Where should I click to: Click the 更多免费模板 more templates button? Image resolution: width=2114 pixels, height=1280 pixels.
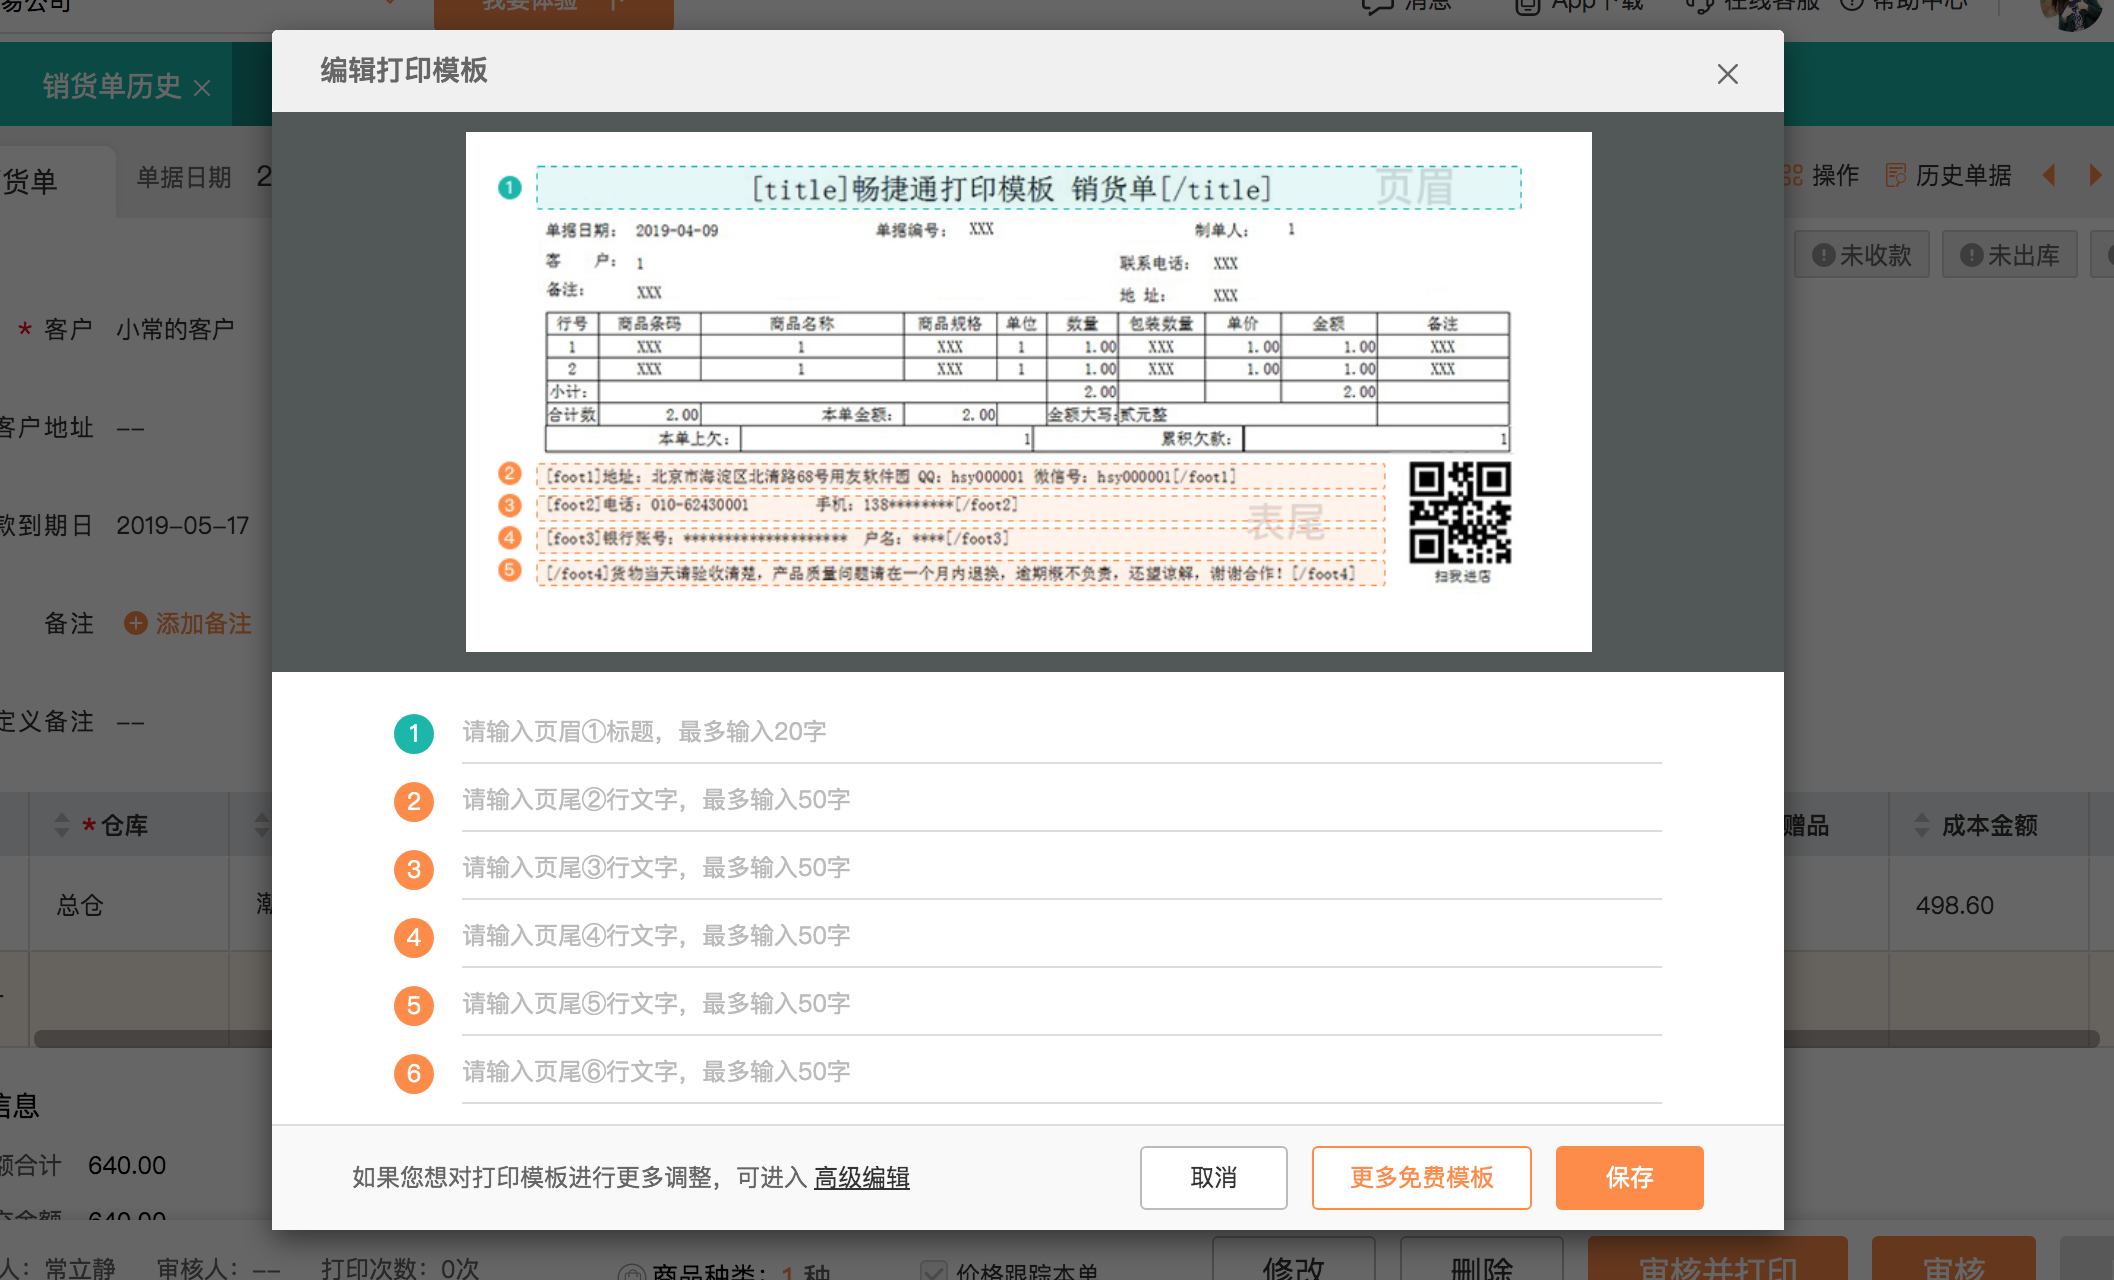coord(1421,1176)
